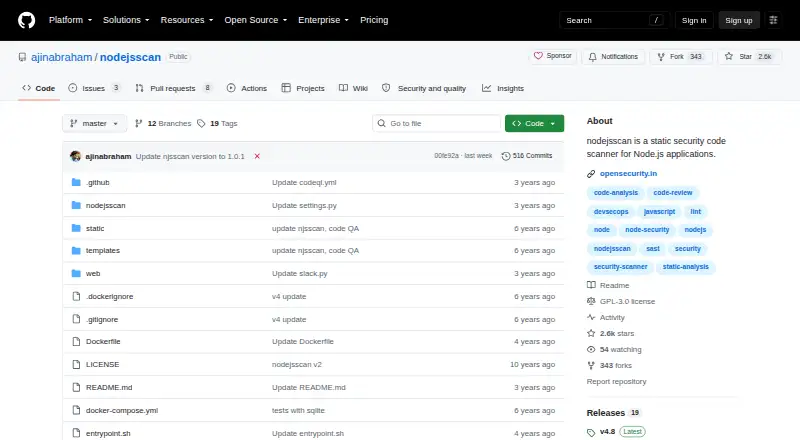Focus the top Search field
This screenshot has width=800, height=440.
coord(614,20)
